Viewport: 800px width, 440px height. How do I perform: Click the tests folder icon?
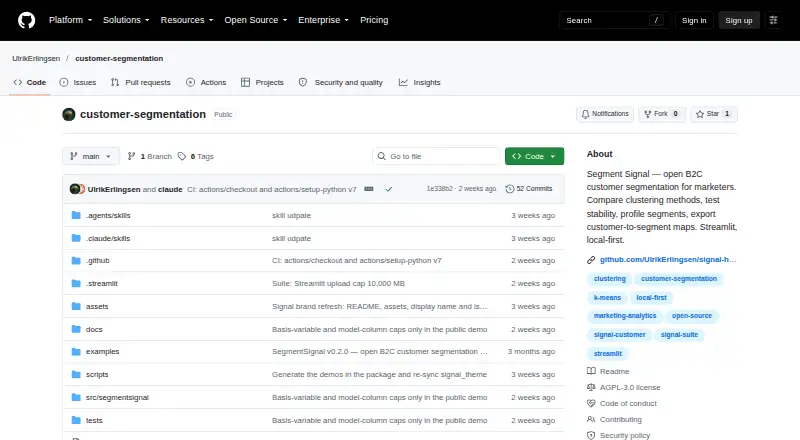click(76, 420)
